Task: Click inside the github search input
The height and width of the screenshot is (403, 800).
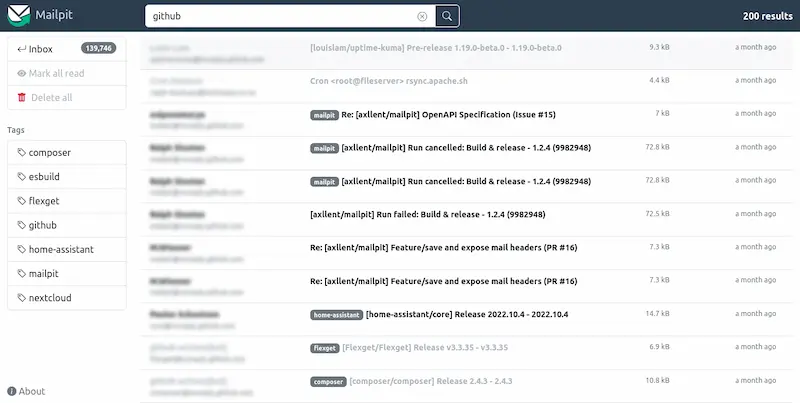Action: 280,17
